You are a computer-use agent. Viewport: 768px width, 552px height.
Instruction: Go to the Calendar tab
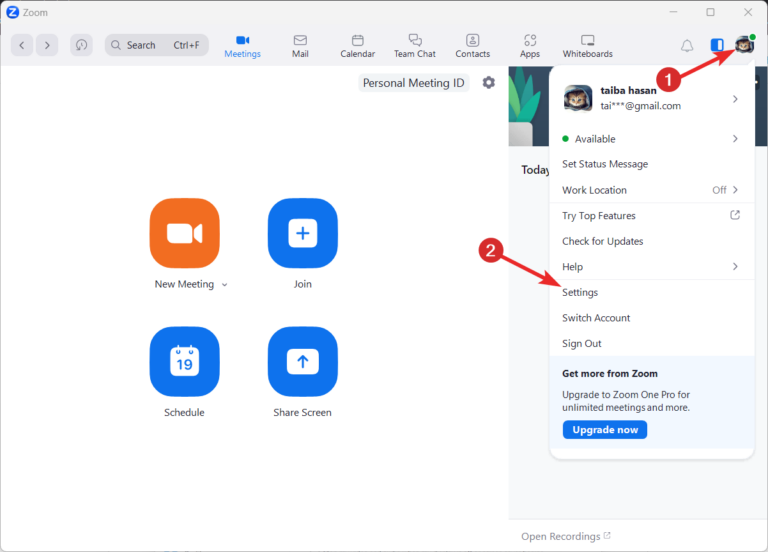tap(358, 47)
